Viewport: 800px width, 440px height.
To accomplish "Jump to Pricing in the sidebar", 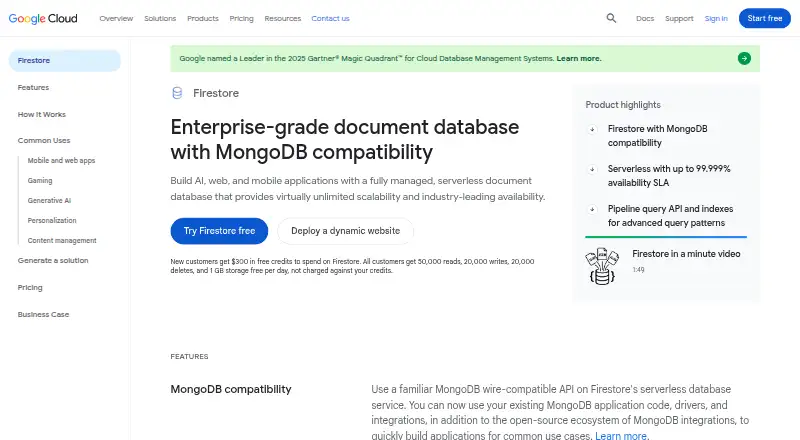I will [x=30, y=287].
